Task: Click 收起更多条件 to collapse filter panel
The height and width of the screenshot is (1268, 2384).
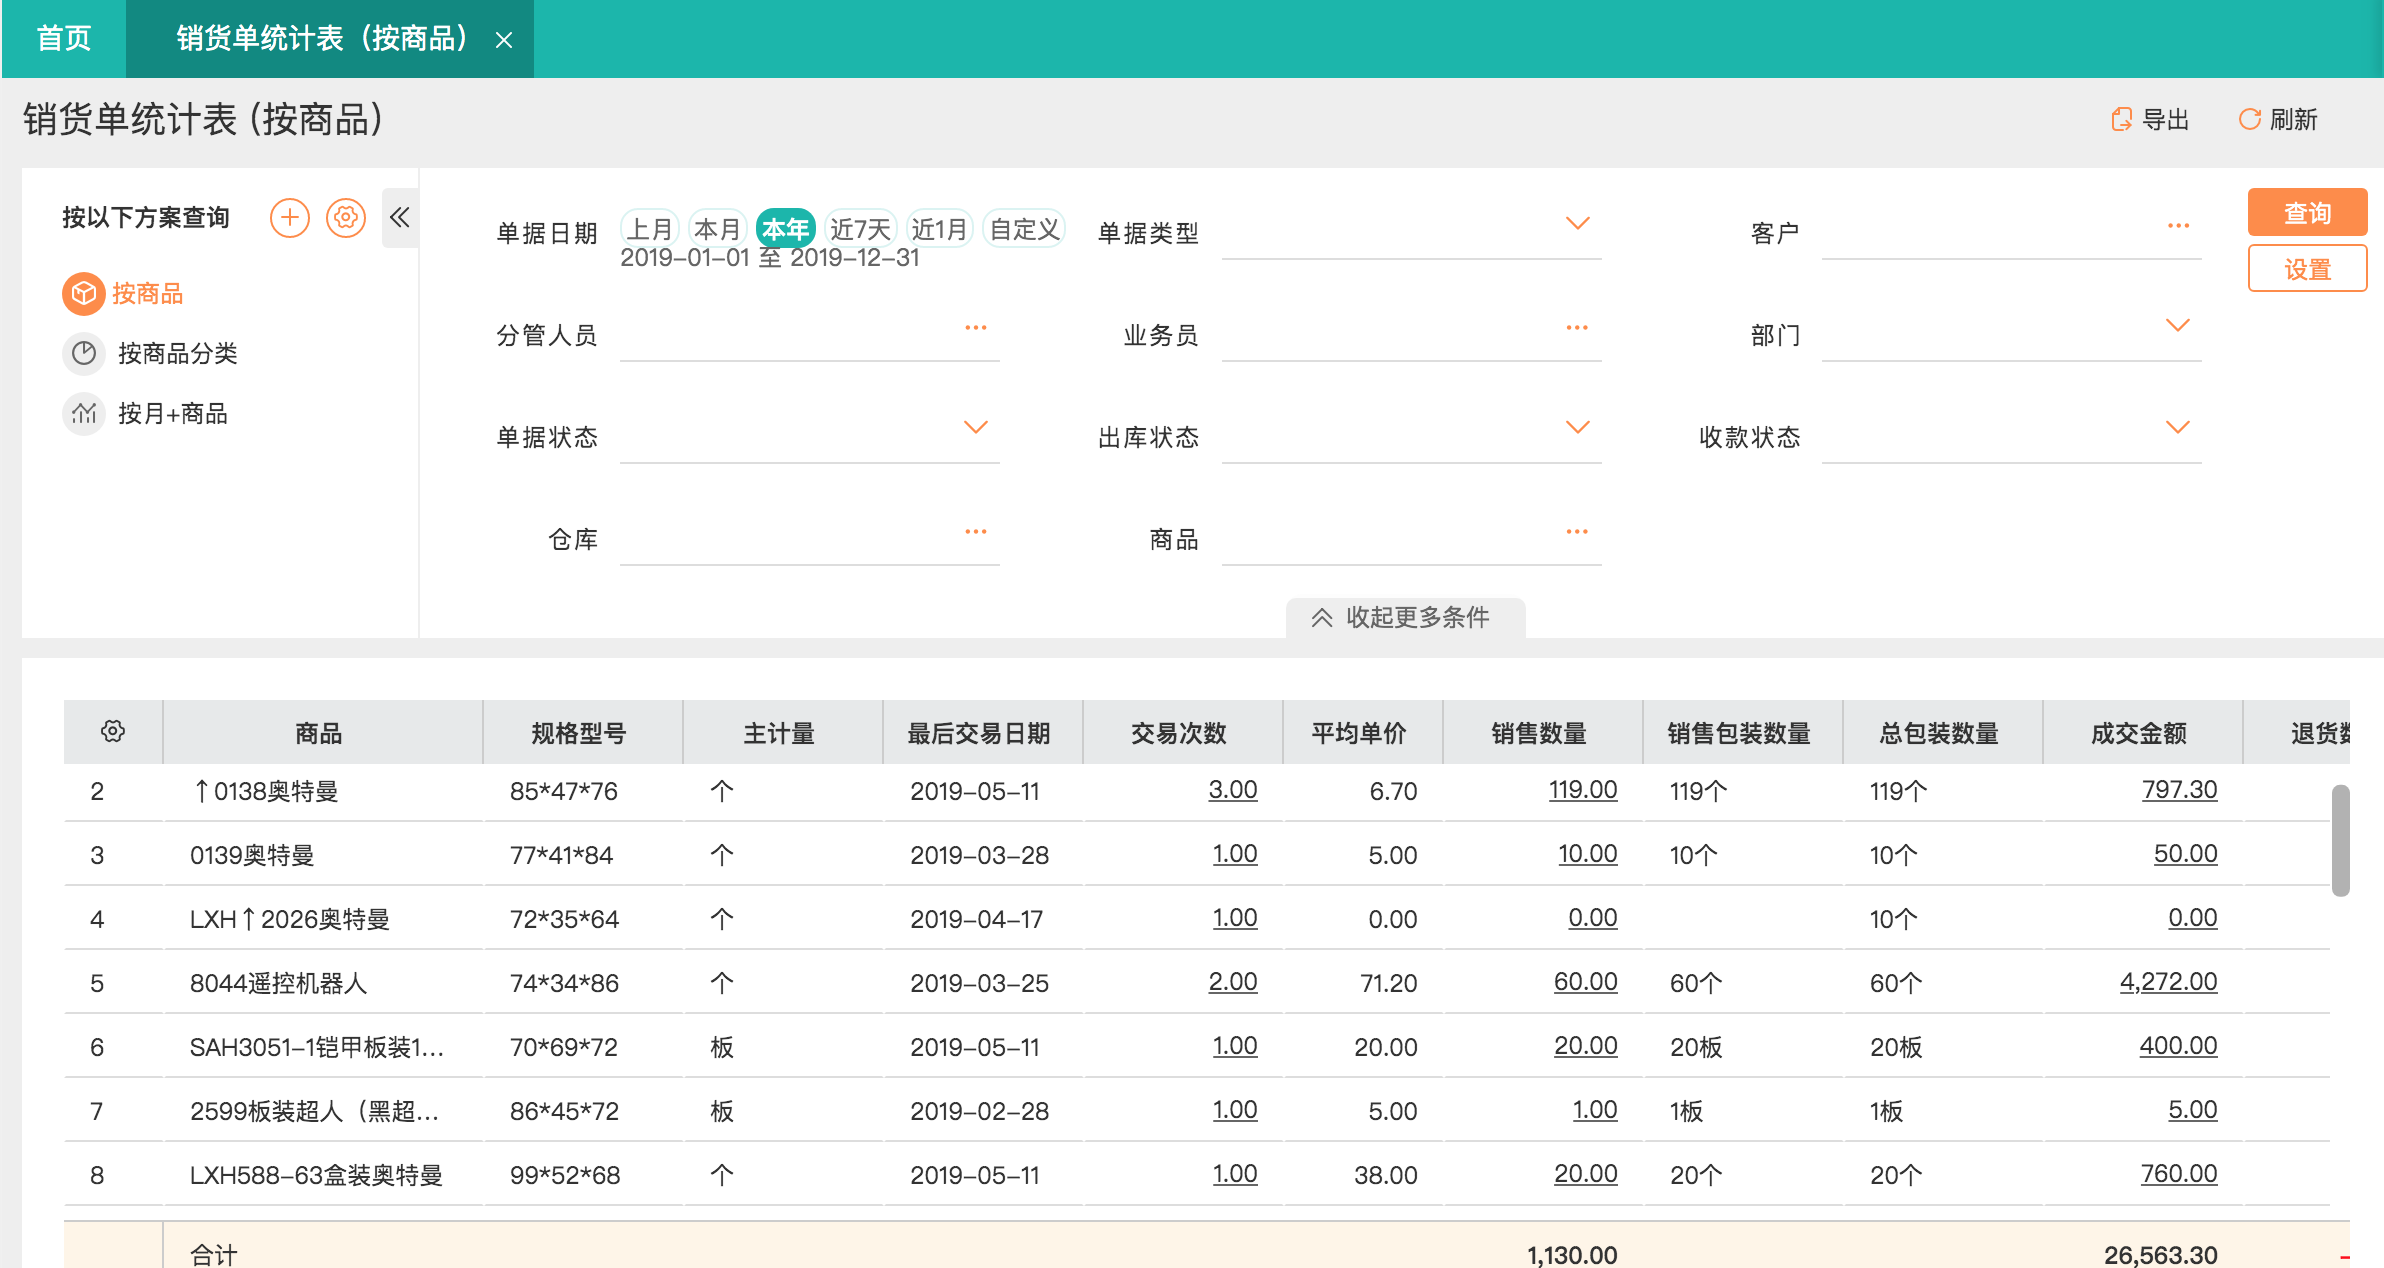Action: click(1395, 615)
